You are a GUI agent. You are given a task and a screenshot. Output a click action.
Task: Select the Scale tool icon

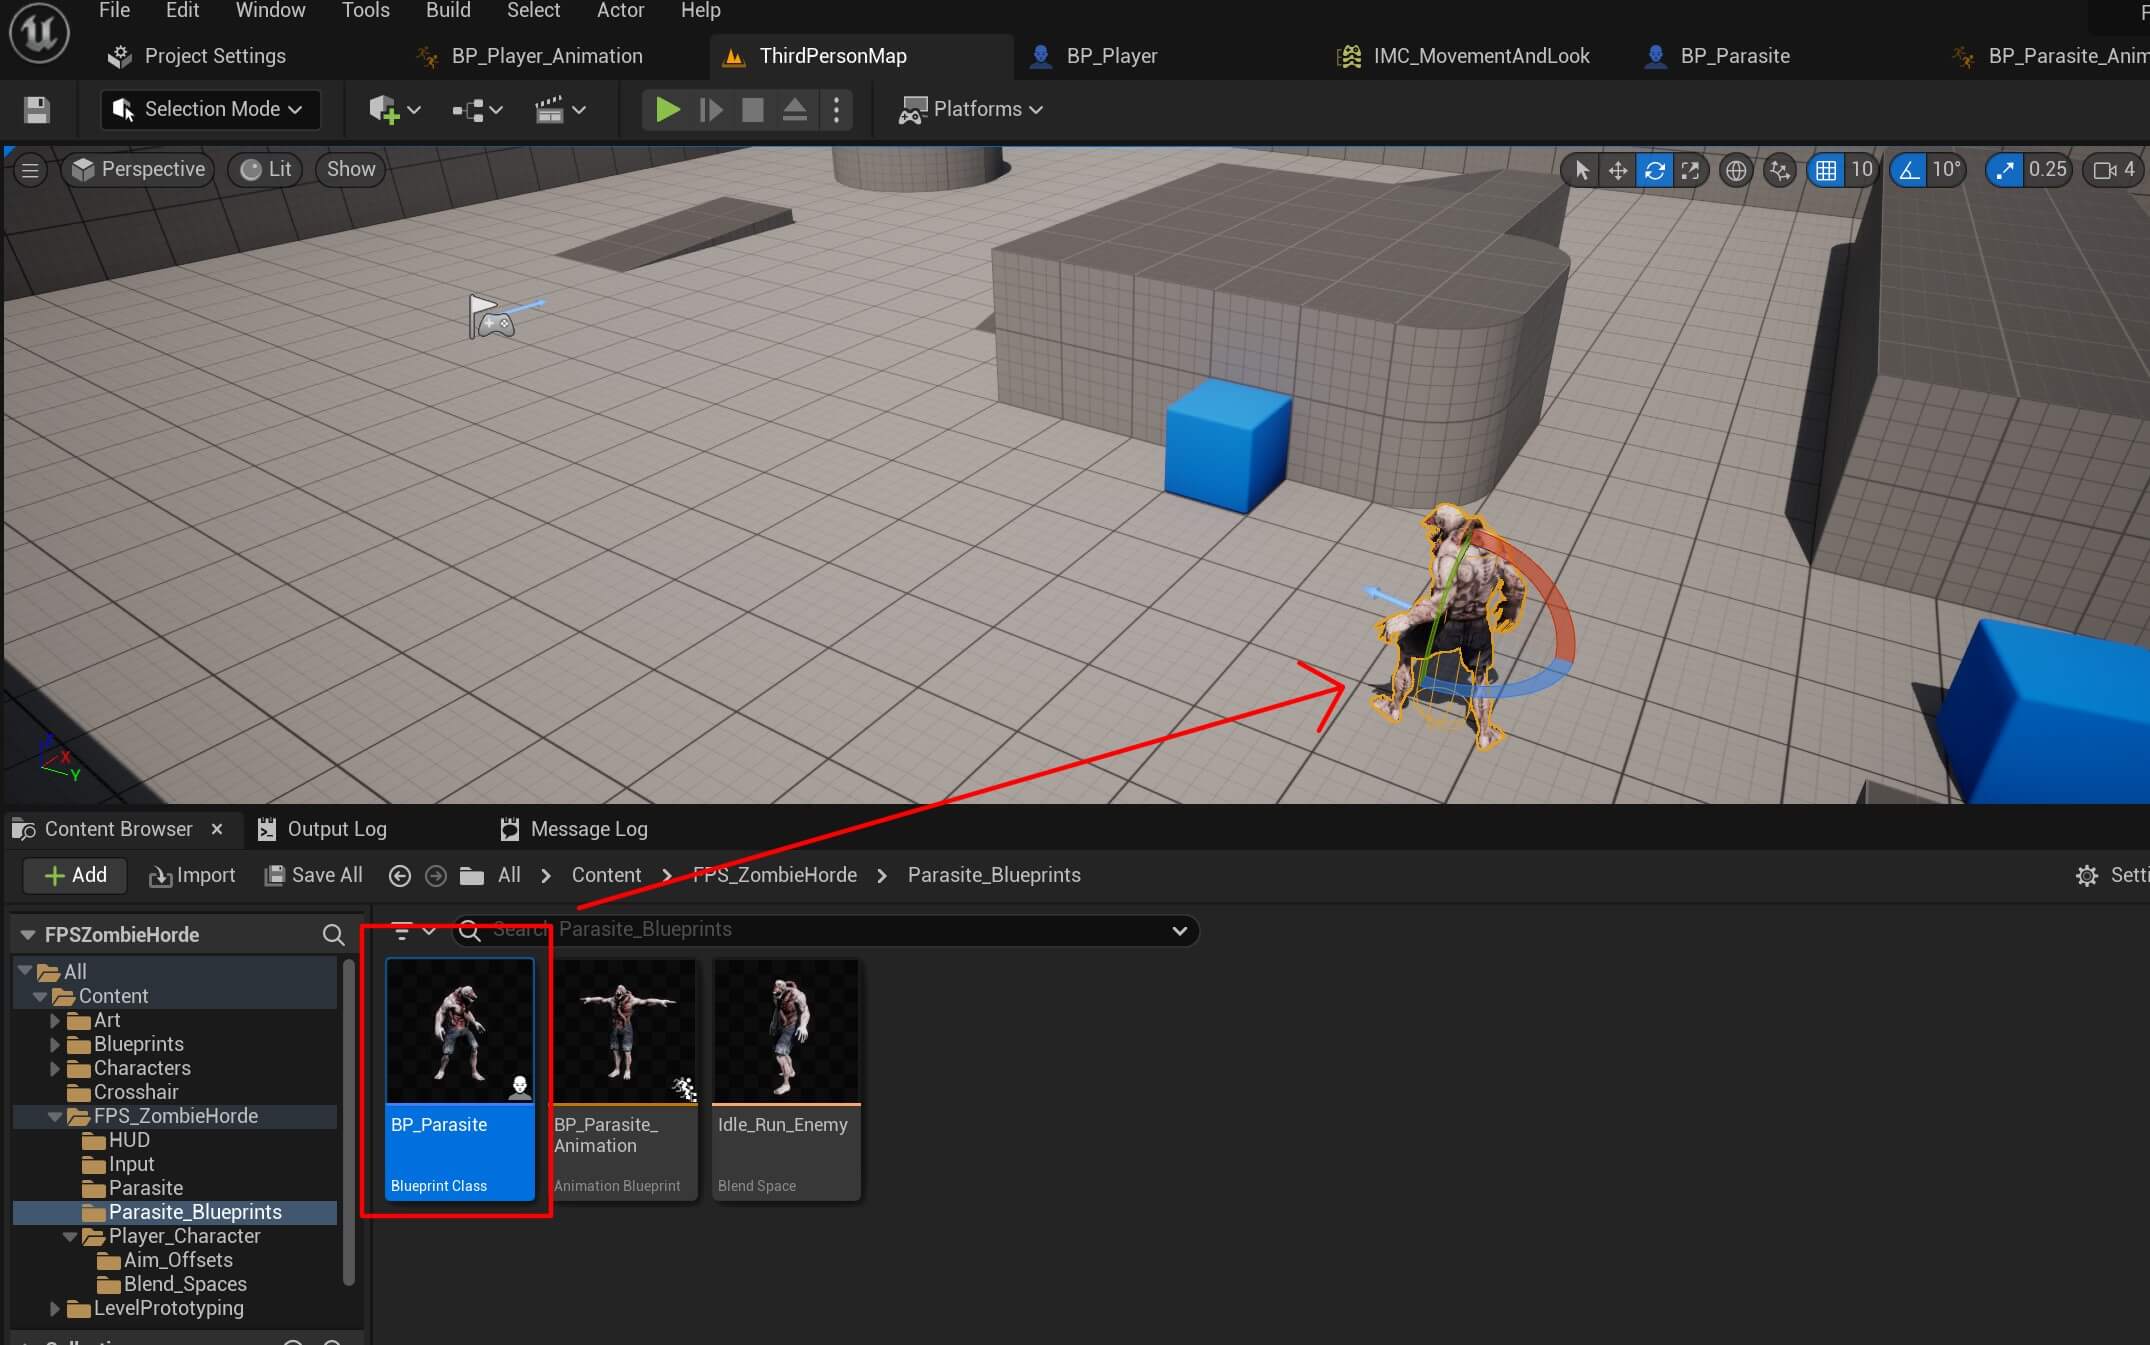click(x=1693, y=169)
